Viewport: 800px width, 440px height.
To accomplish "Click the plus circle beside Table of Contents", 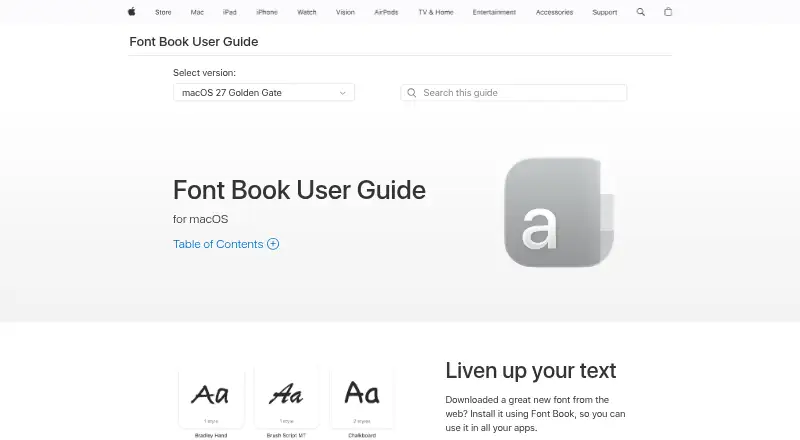I will tap(273, 244).
